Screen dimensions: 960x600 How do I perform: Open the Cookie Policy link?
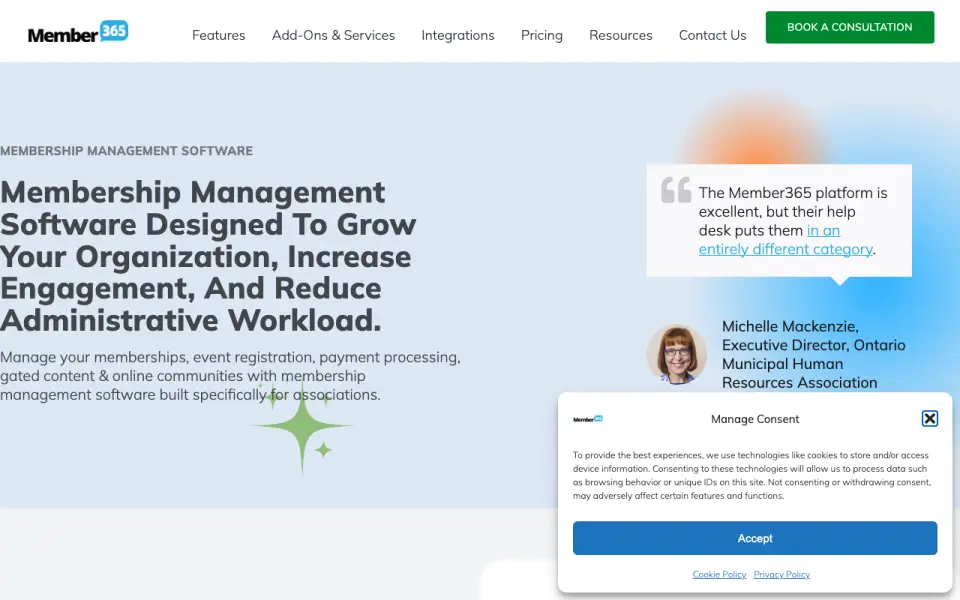click(719, 574)
